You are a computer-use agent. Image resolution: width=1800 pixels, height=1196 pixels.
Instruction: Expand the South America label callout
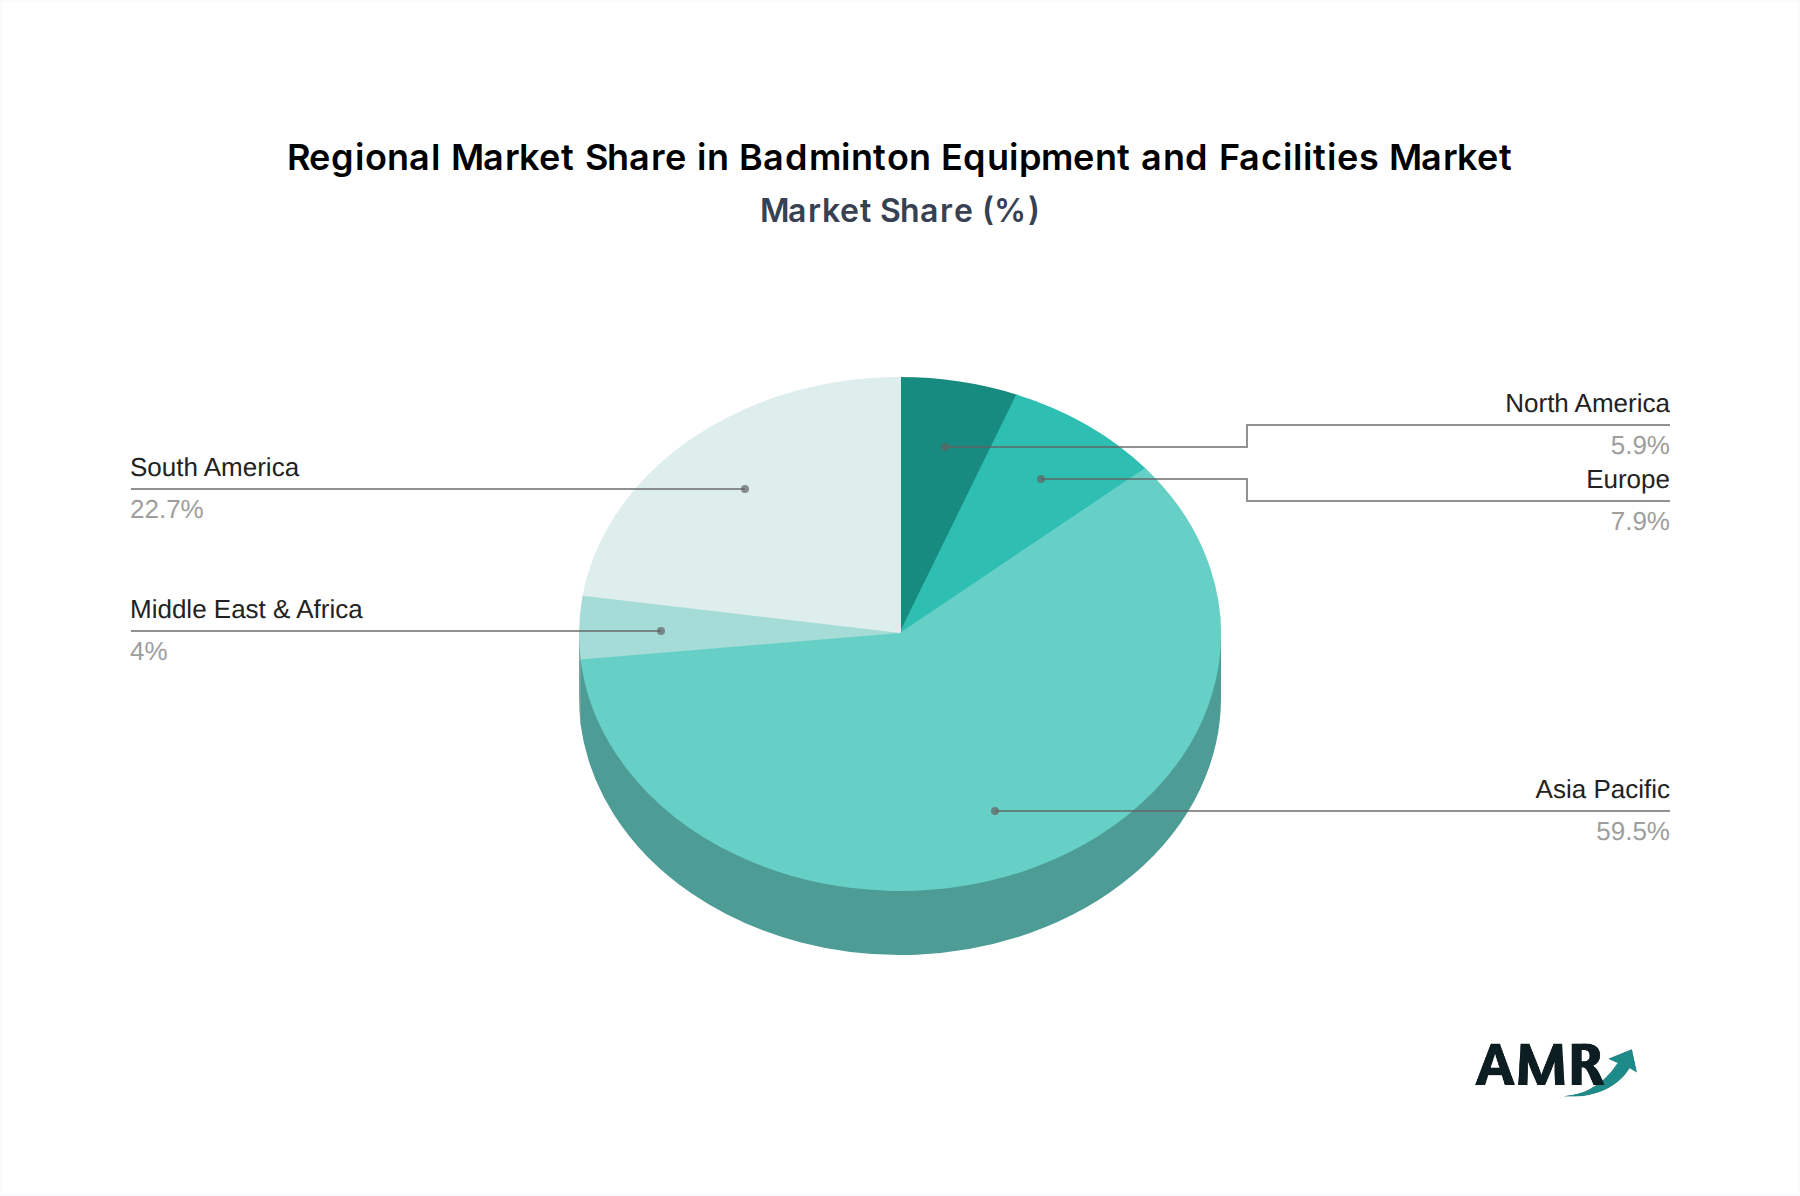(x=214, y=467)
